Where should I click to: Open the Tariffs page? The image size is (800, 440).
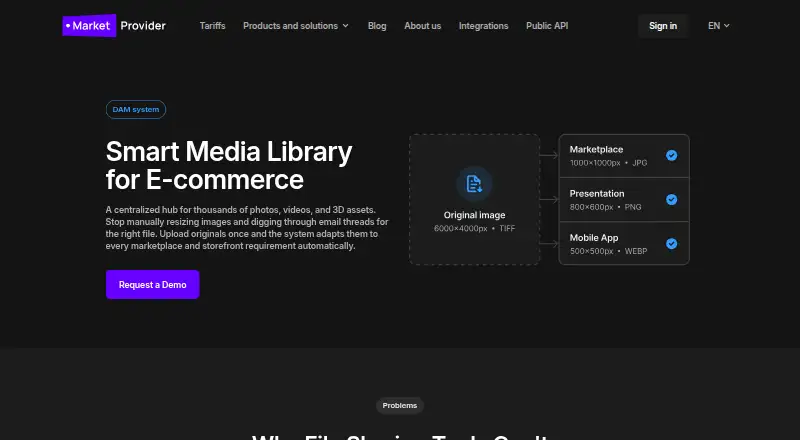(212, 26)
